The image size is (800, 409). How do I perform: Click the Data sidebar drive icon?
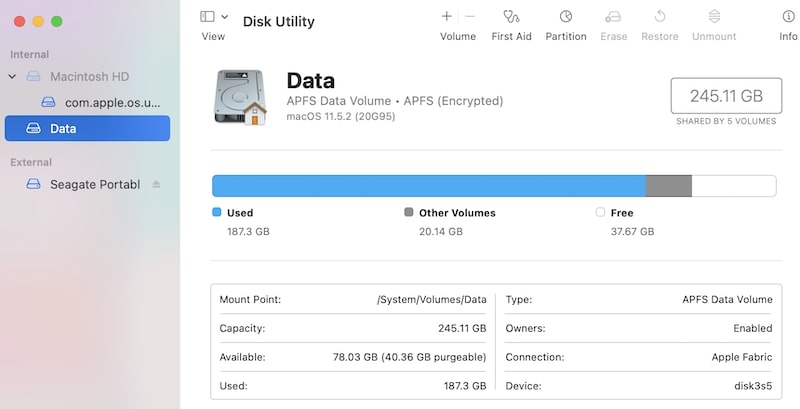point(33,128)
